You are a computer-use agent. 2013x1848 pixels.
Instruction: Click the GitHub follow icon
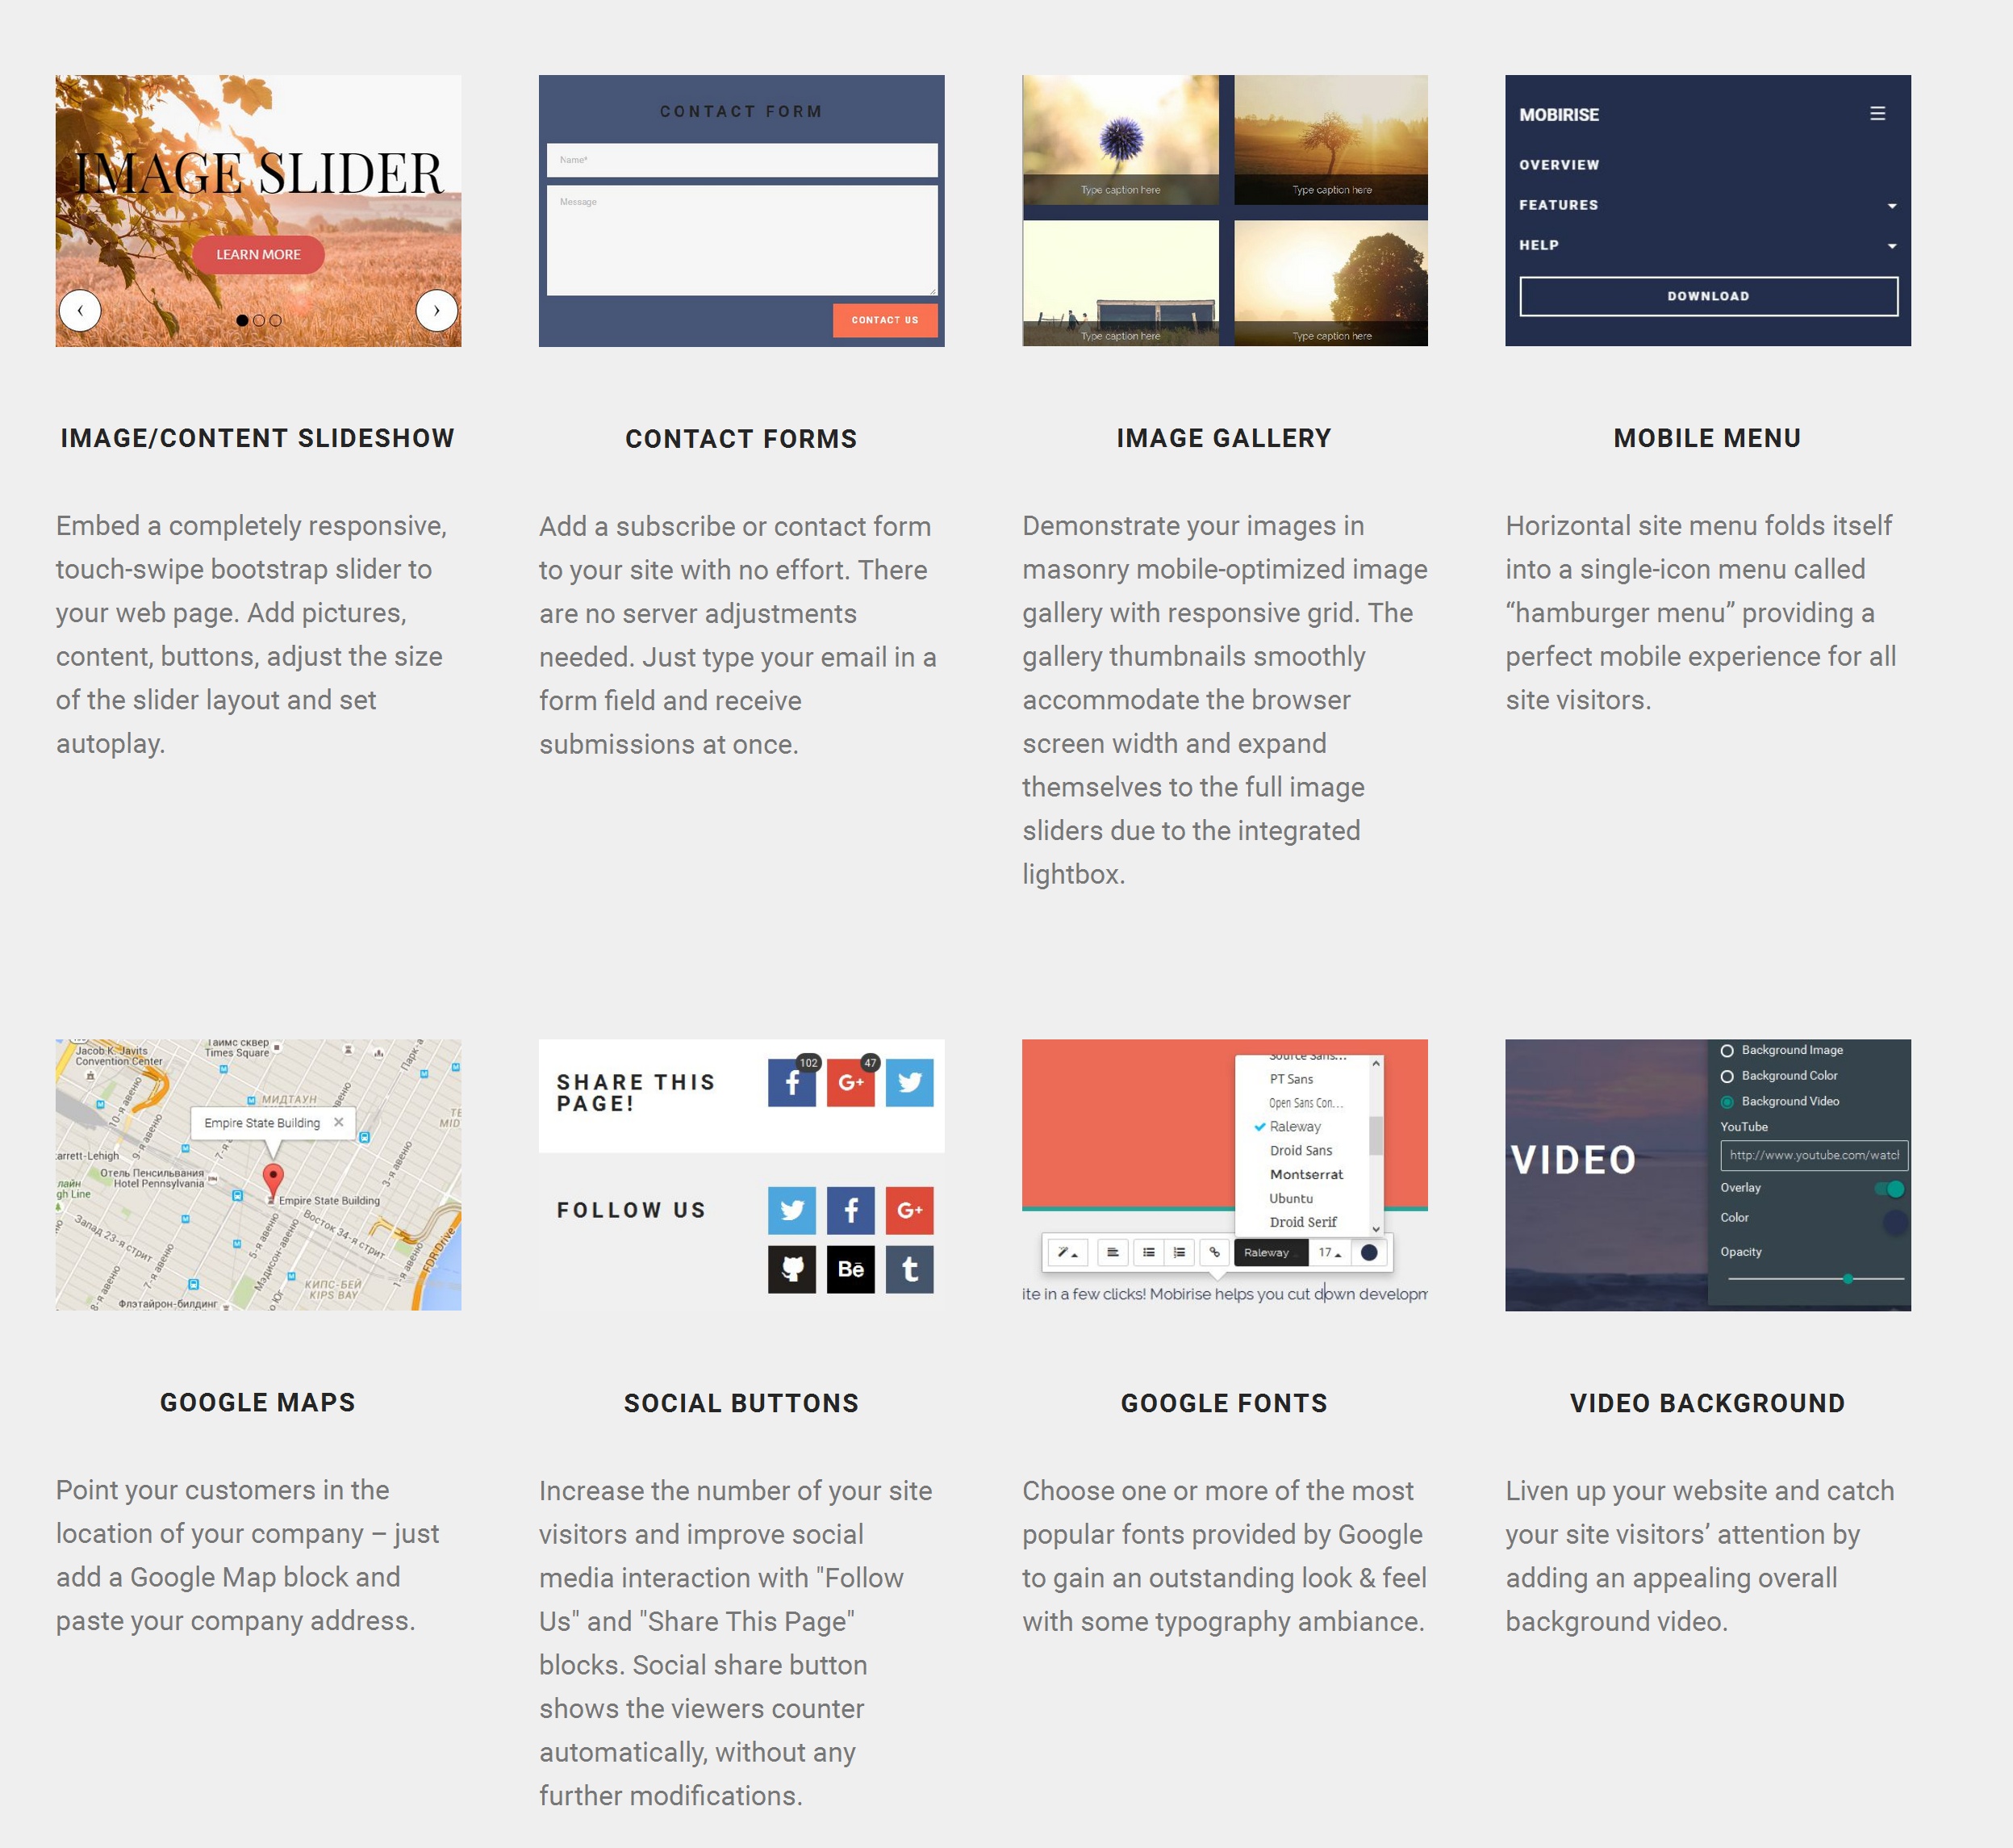tap(791, 1269)
